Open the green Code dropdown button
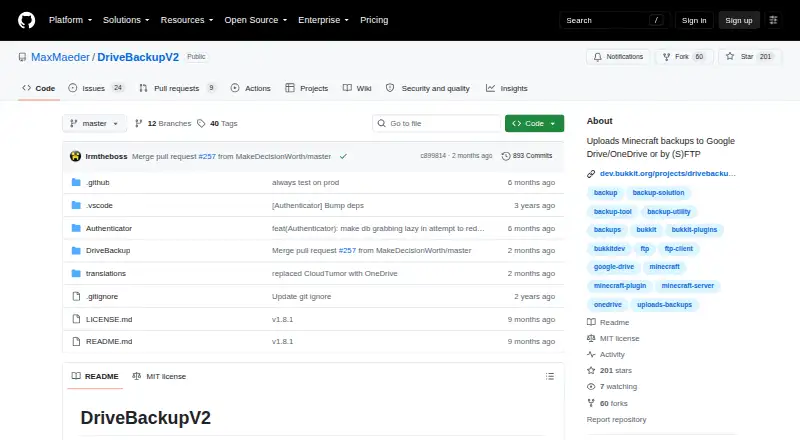 [x=534, y=124]
